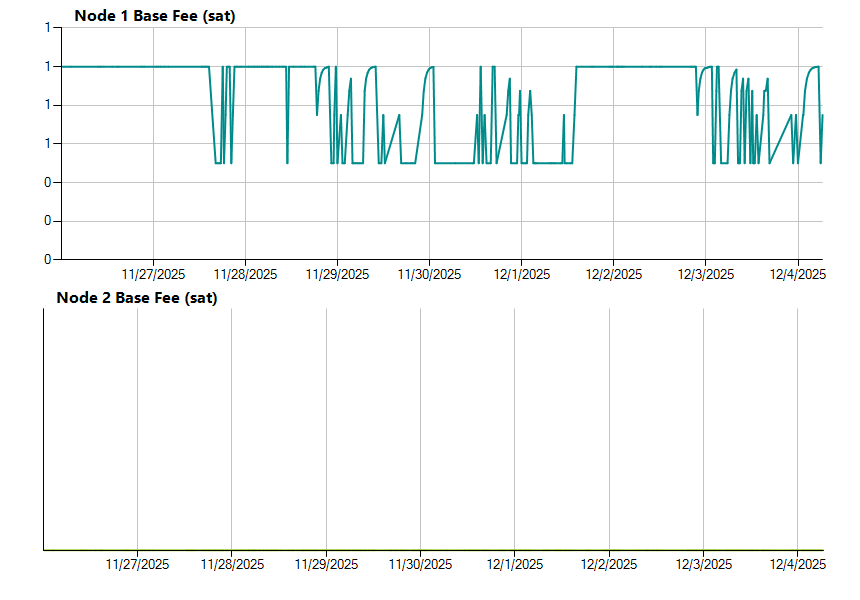
Task: Select 11/27/2025 label on Node 1 chart axis
Action: point(153,274)
